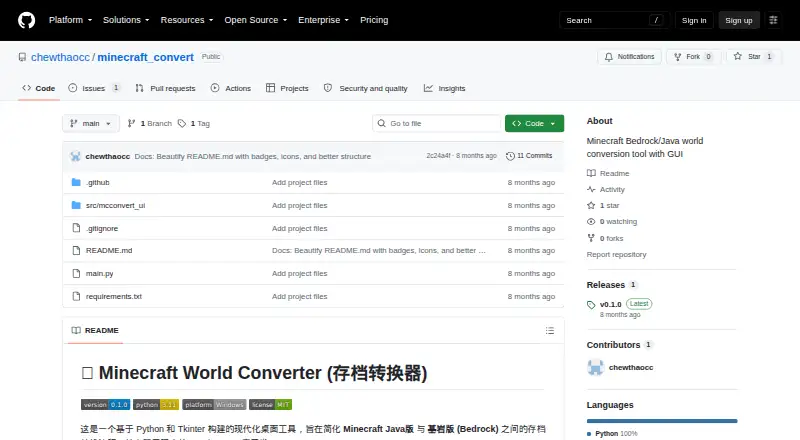Switch to the Pull requests tab
800x440 pixels.
165,88
